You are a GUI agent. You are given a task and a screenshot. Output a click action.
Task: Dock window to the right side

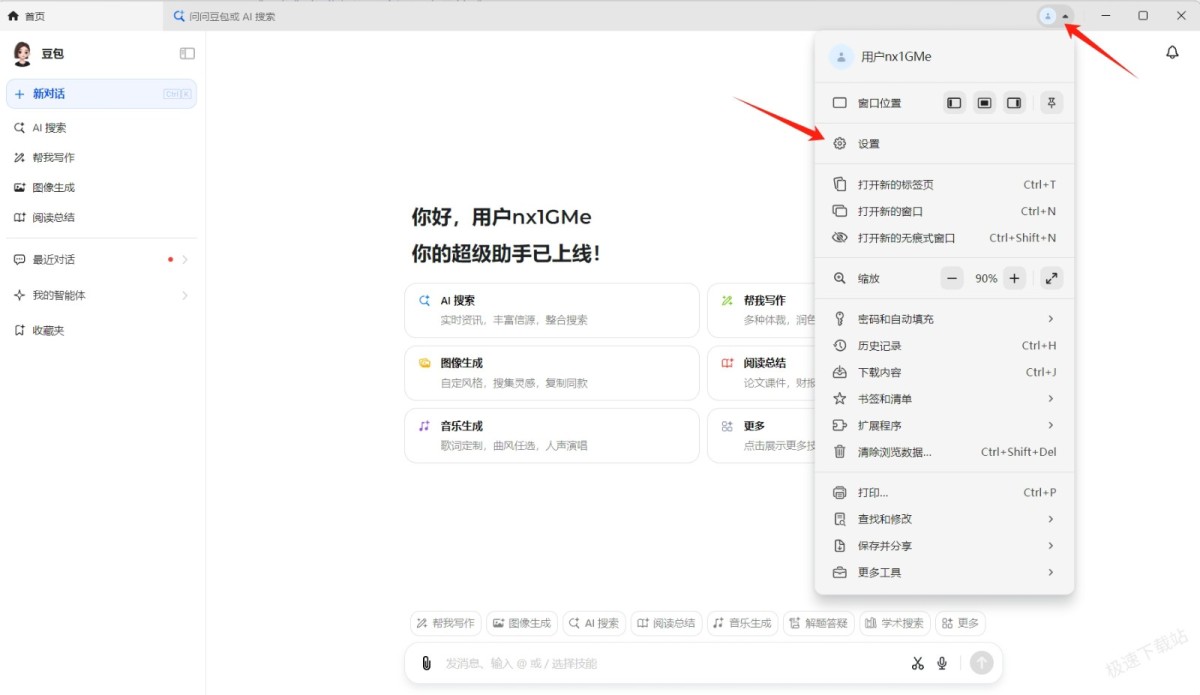point(1014,103)
